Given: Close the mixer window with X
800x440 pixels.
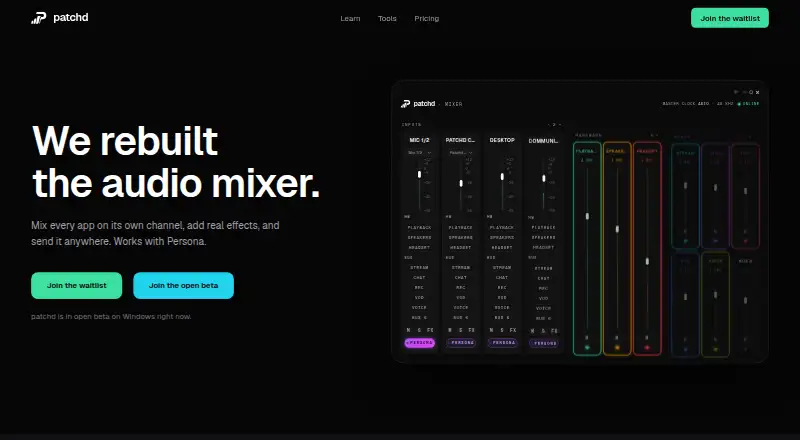Looking at the screenshot, I should coord(758,92).
